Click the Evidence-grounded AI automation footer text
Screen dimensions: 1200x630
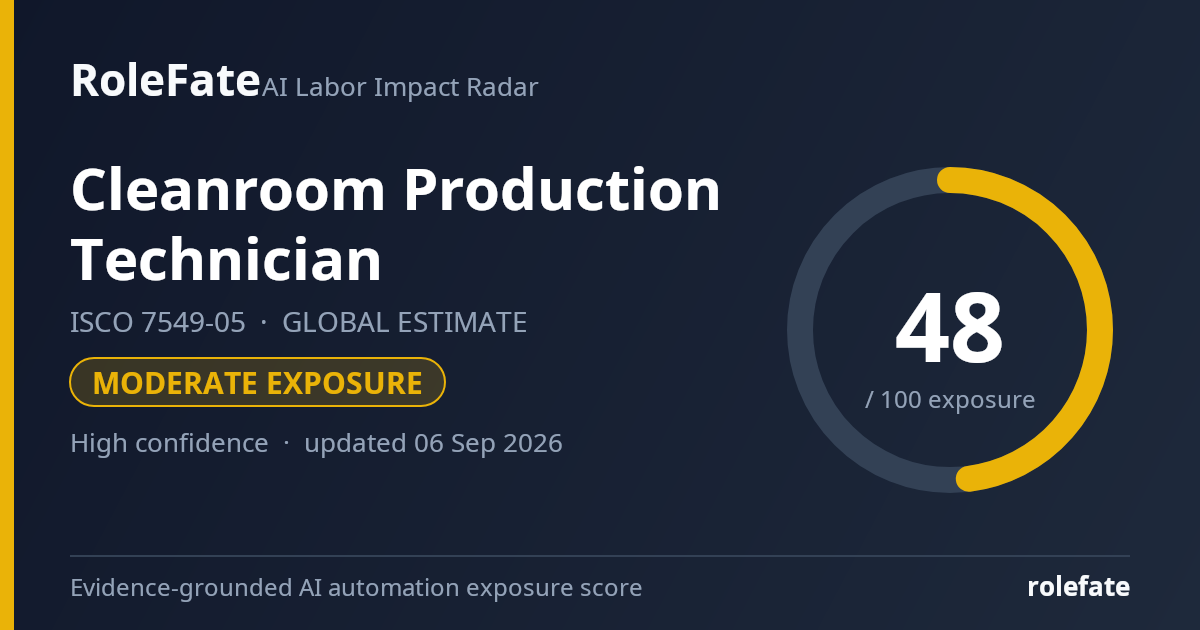tap(356, 588)
